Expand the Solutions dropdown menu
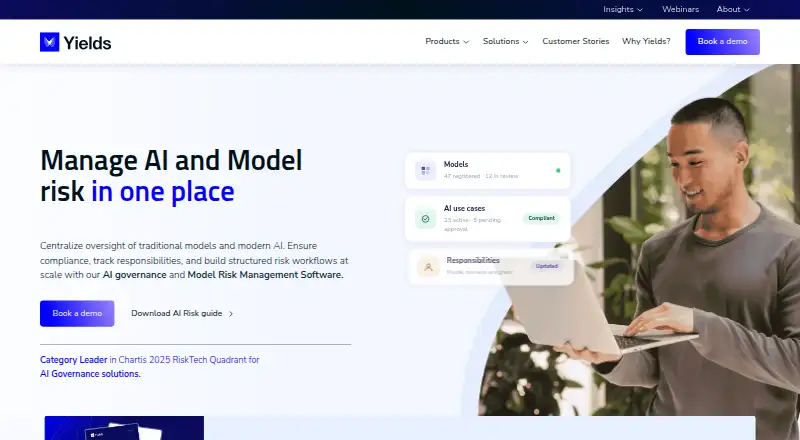This screenshot has height=440, width=800. (506, 41)
